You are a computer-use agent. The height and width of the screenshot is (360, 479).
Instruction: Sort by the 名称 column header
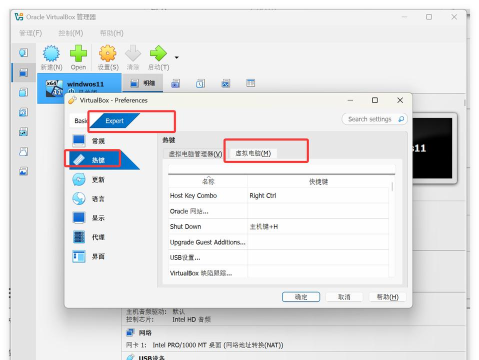click(208, 182)
